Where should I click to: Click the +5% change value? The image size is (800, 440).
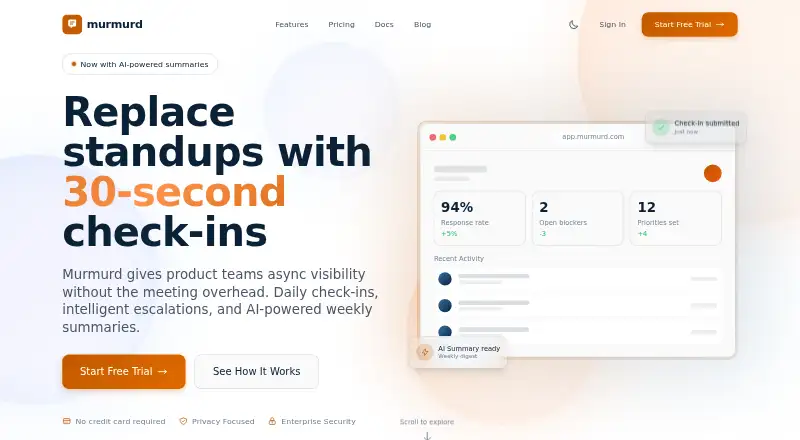pos(449,234)
